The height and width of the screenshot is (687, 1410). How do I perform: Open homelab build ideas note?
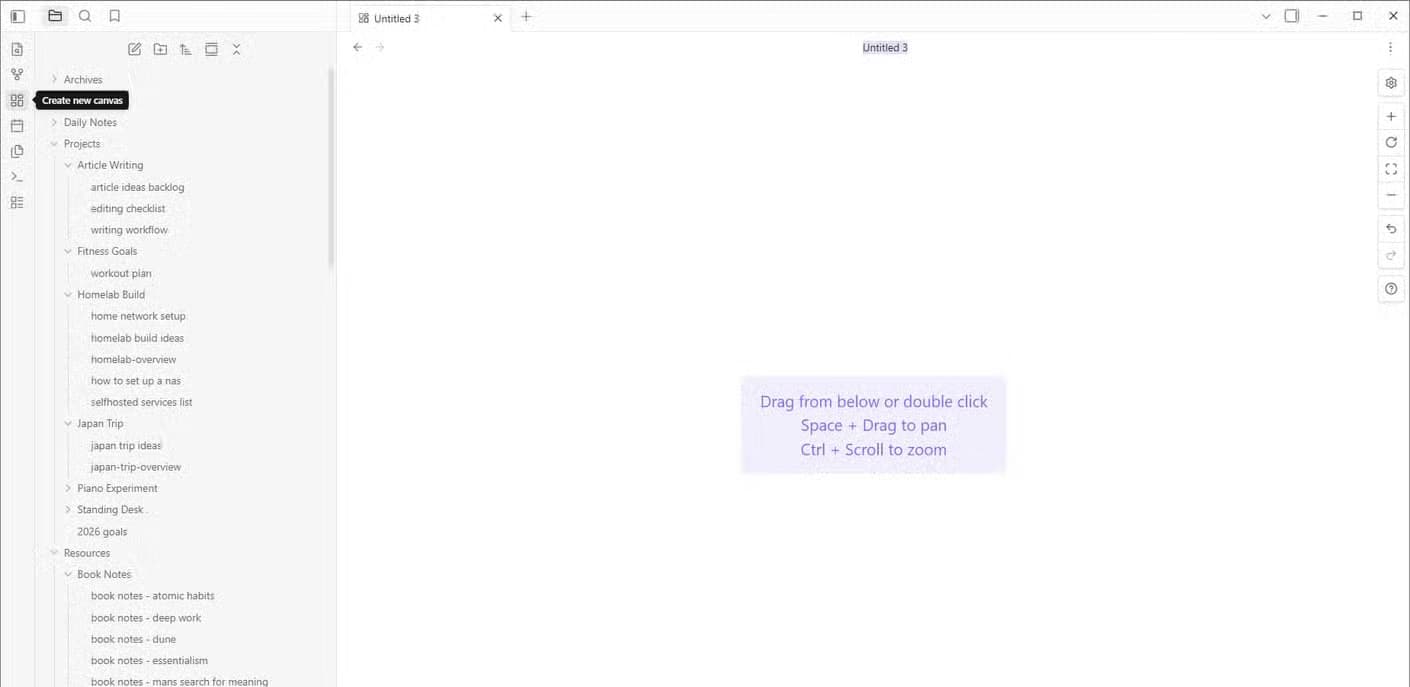[x=137, y=338]
